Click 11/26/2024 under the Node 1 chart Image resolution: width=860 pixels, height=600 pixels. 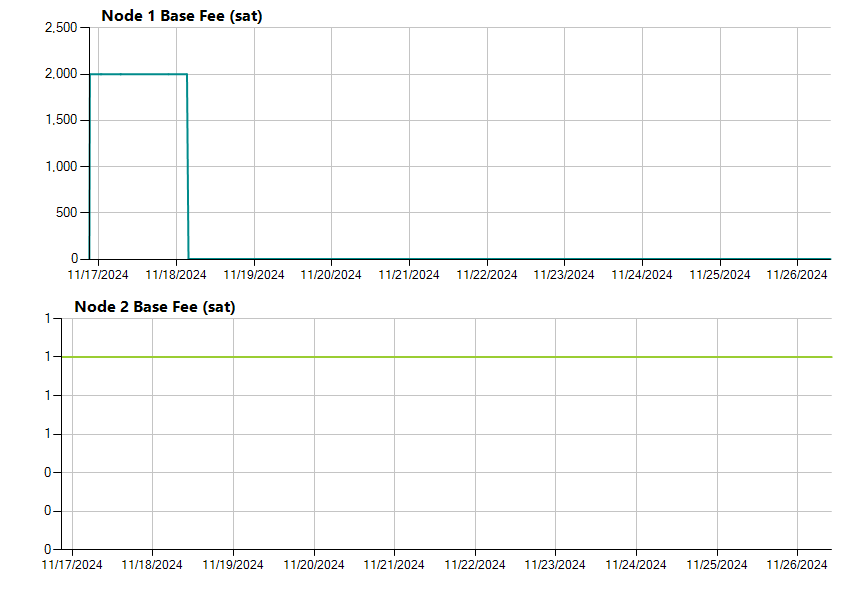797,274
